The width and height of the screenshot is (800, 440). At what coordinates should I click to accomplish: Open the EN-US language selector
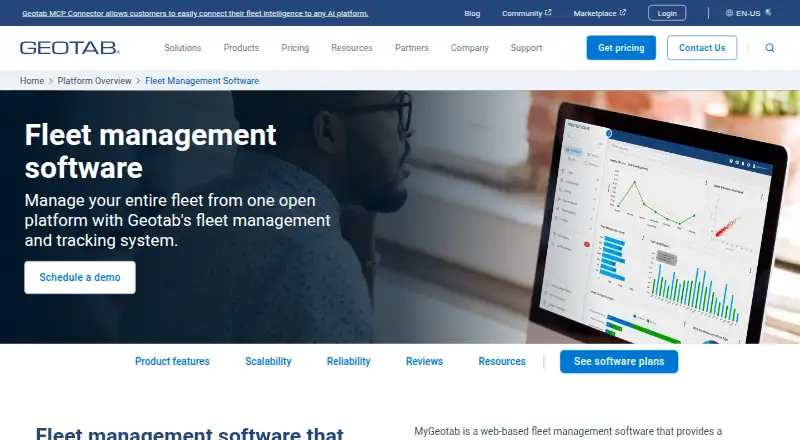point(748,13)
